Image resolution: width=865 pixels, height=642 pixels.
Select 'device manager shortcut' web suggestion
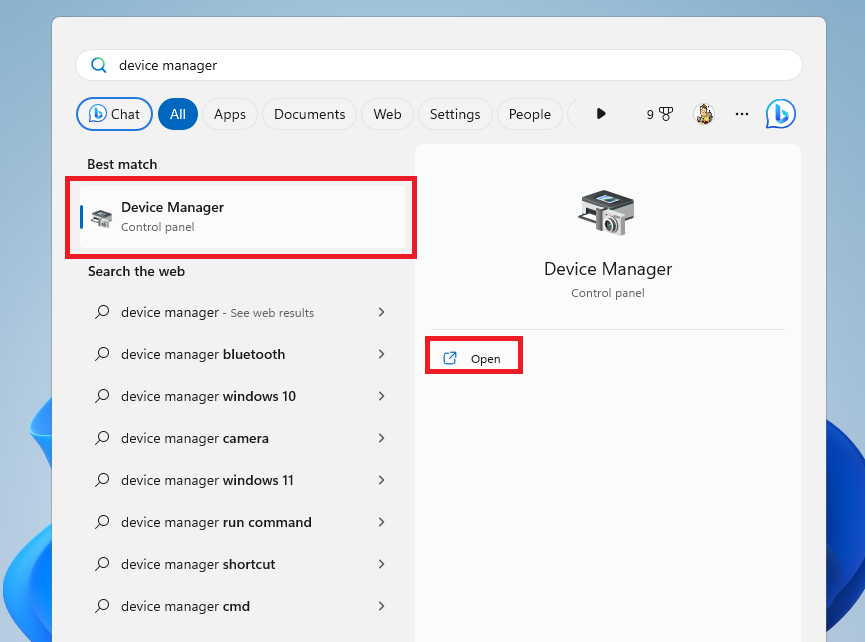click(241, 564)
